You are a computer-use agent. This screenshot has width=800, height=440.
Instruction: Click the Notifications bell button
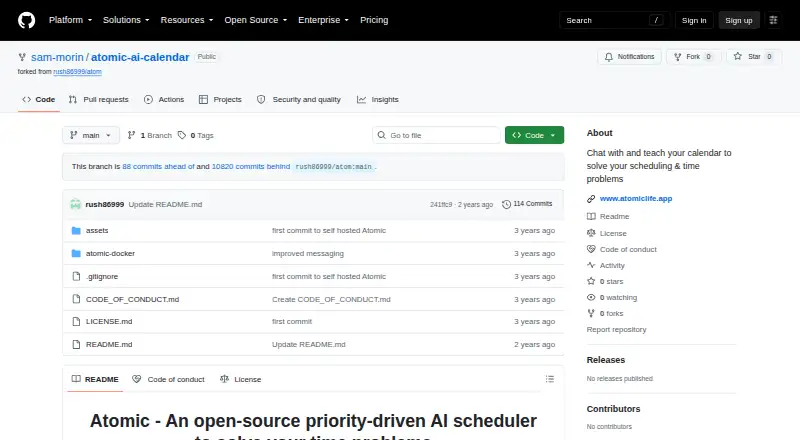pyautogui.click(x=630, y=57)
